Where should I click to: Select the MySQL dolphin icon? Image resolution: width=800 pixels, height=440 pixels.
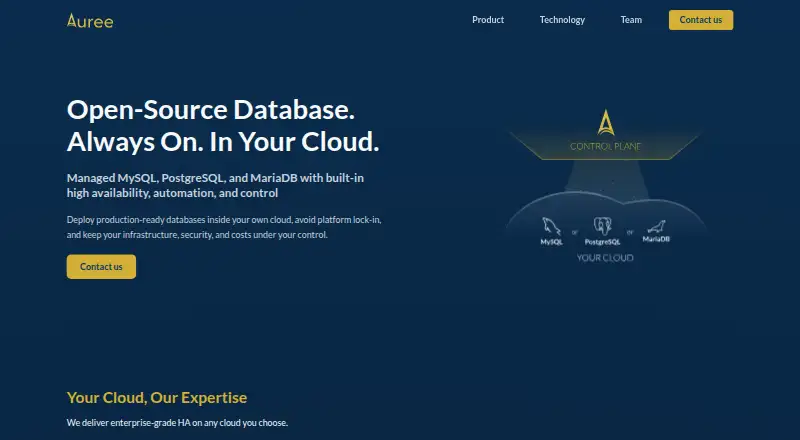click(551, 226)
